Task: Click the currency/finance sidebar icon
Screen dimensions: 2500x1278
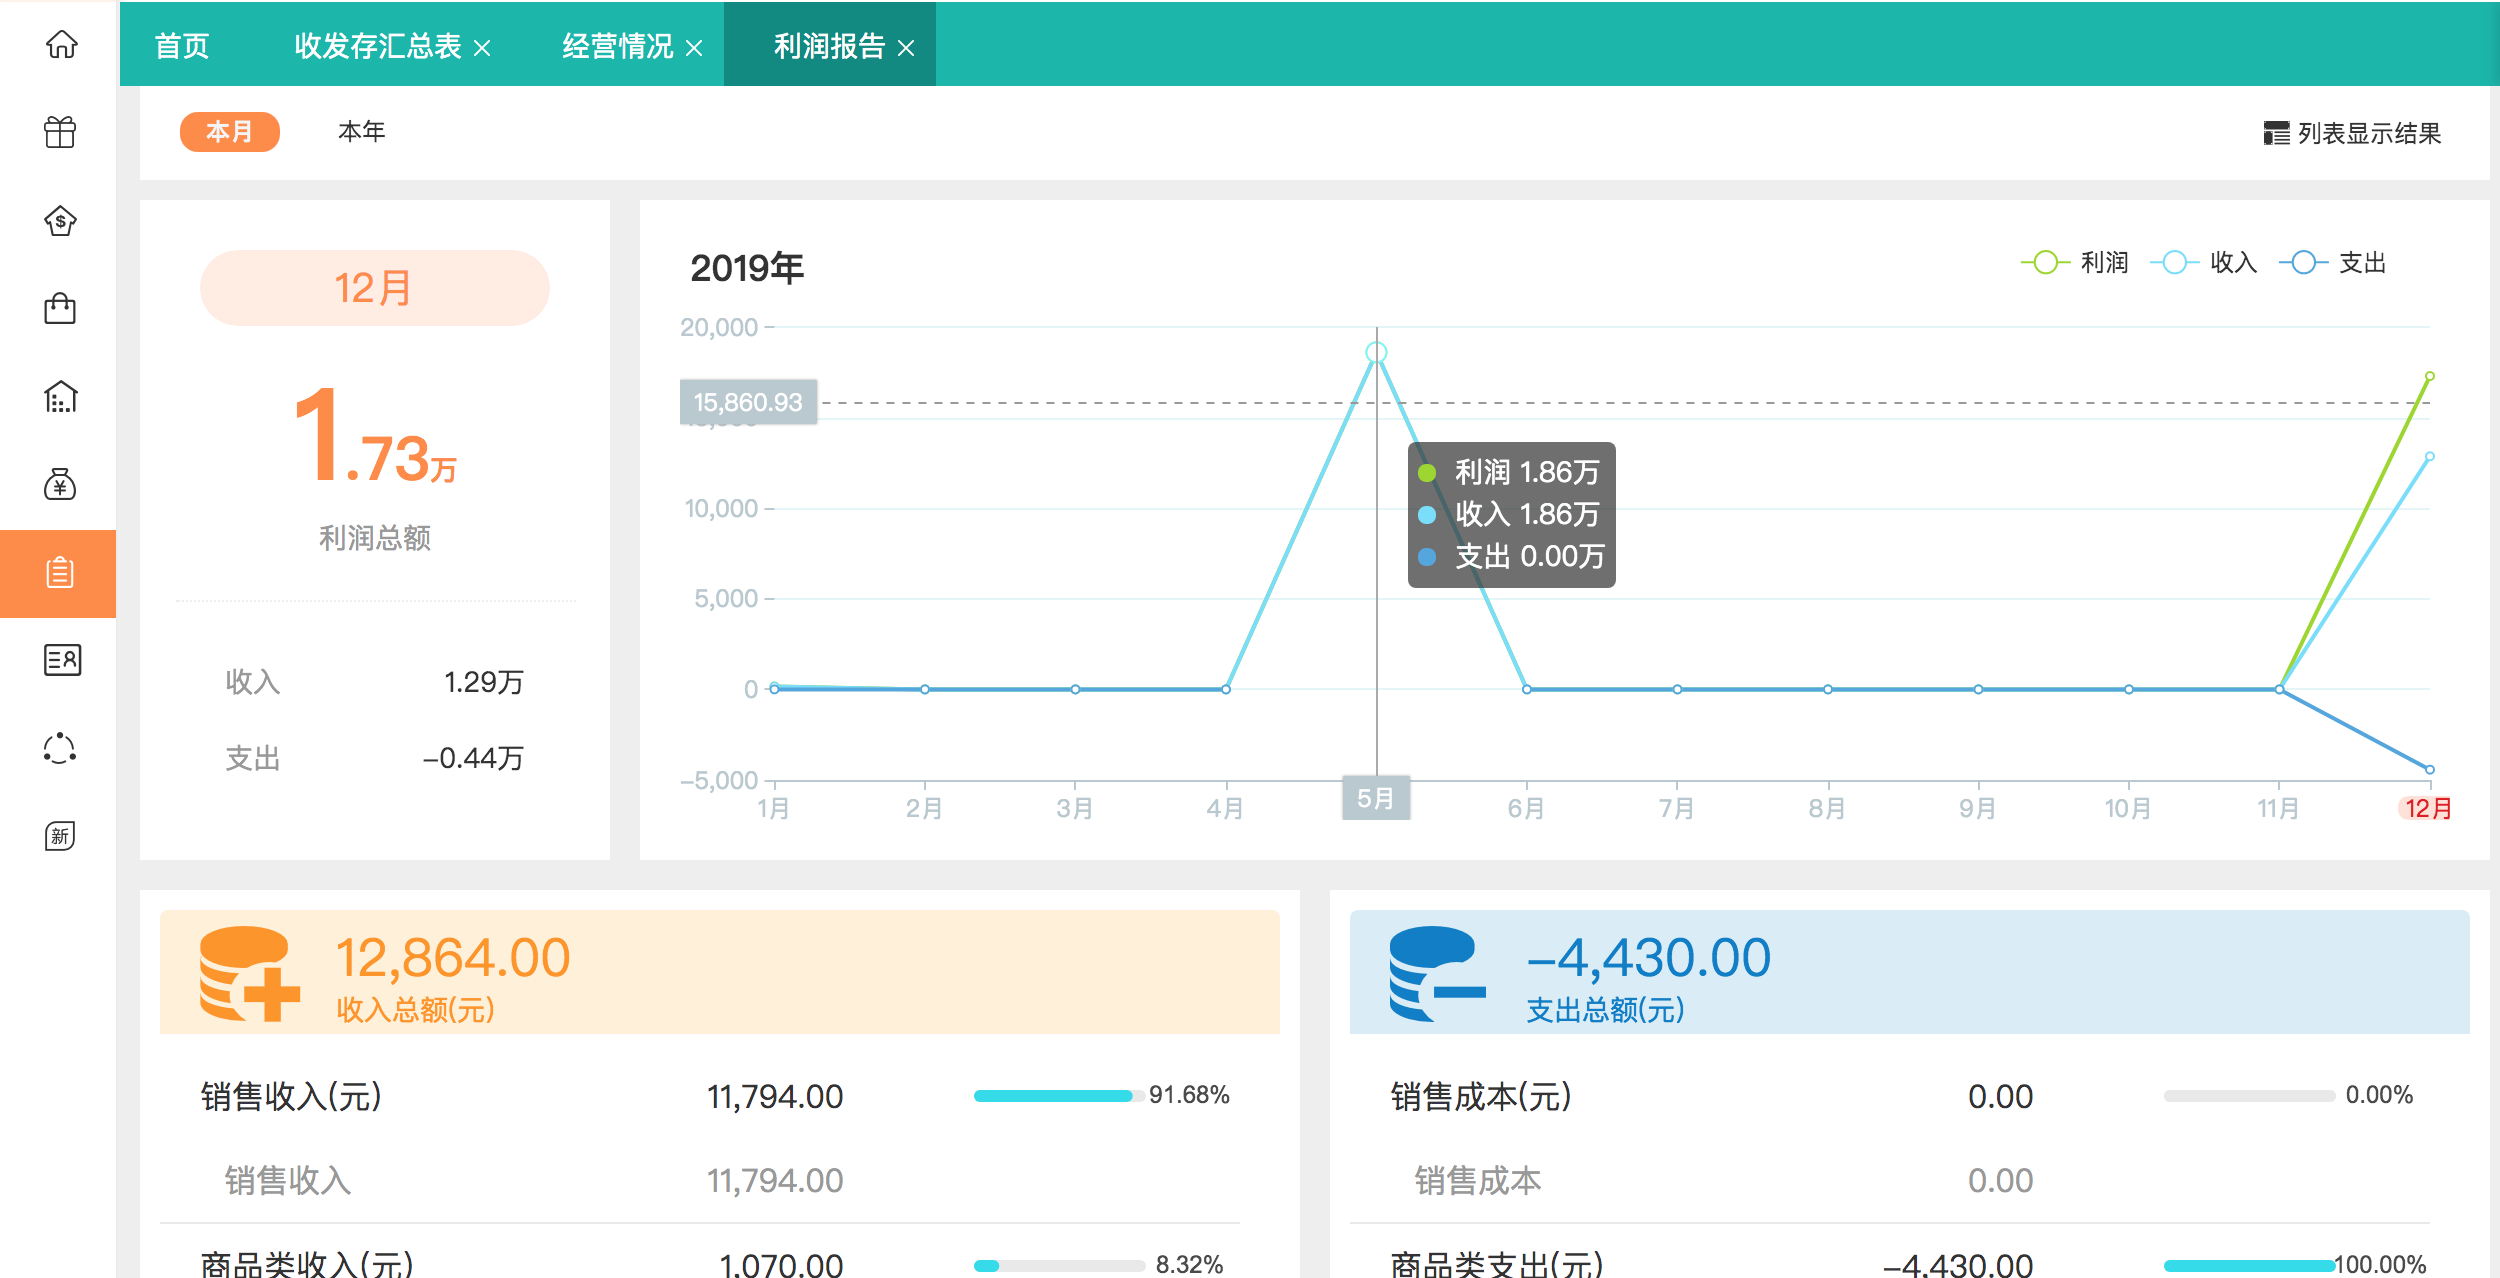Action: [62, 484]
